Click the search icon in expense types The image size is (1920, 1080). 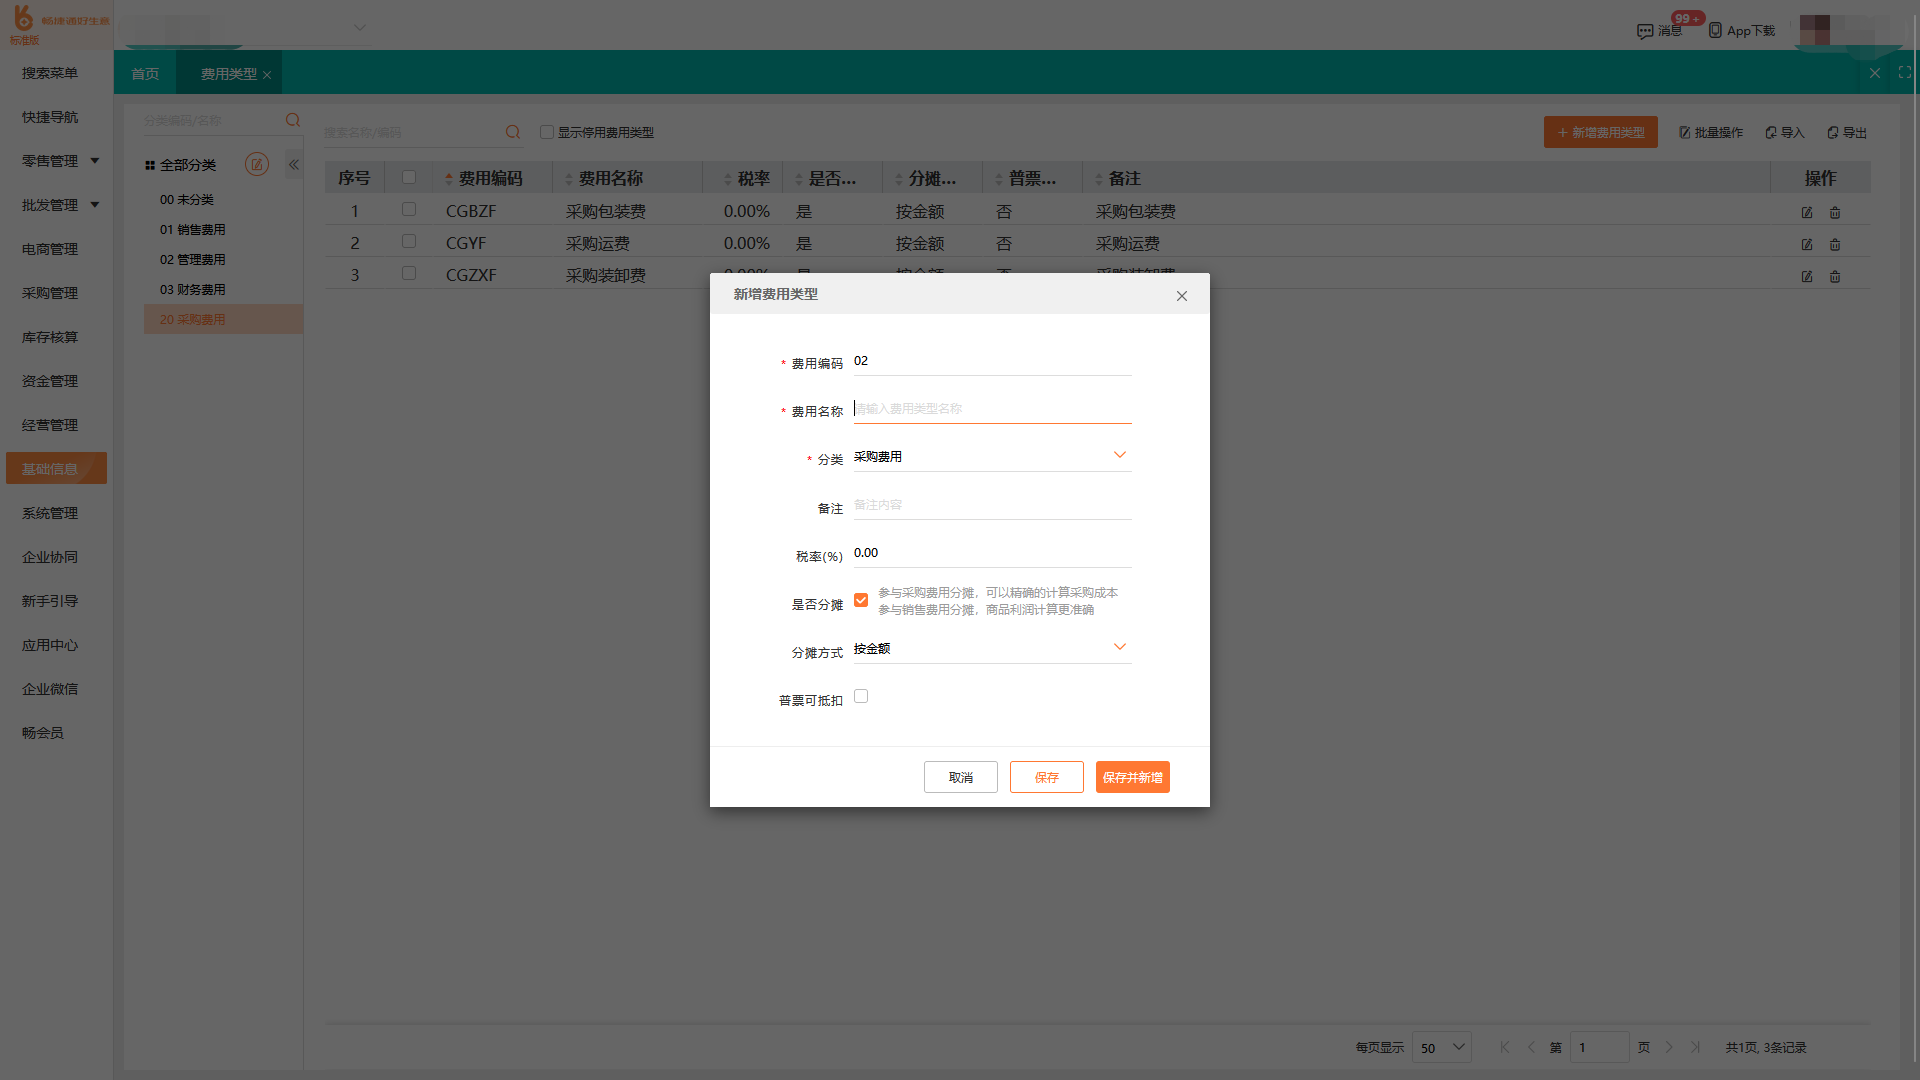coord(513,132)
